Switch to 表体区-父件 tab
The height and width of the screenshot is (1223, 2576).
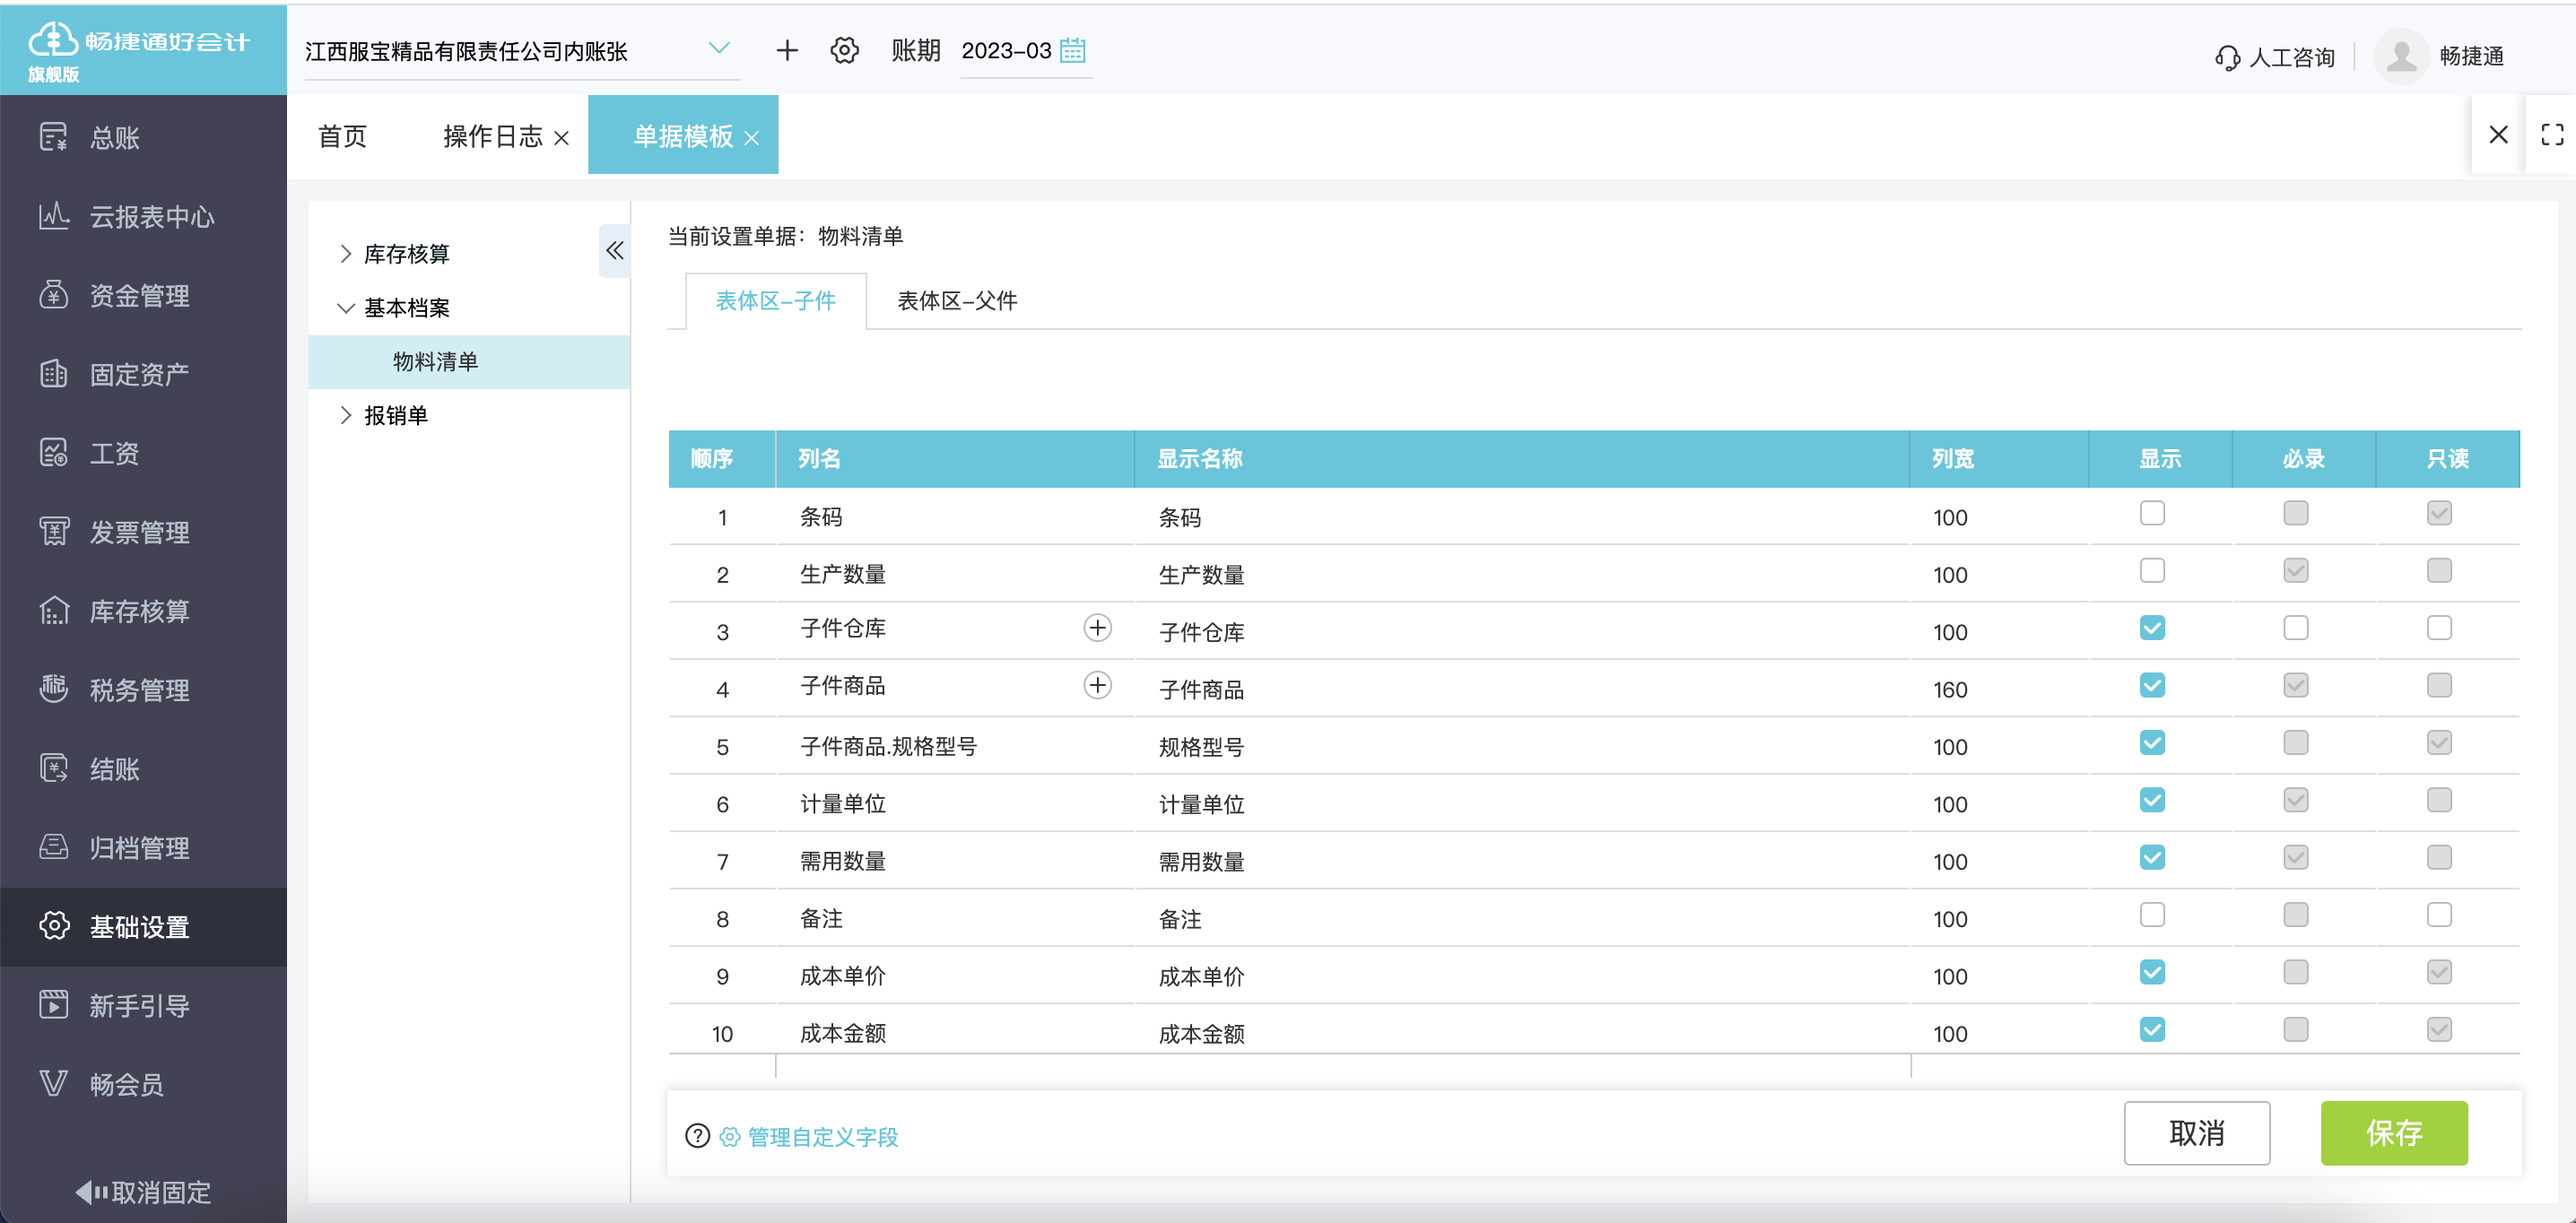960,300
